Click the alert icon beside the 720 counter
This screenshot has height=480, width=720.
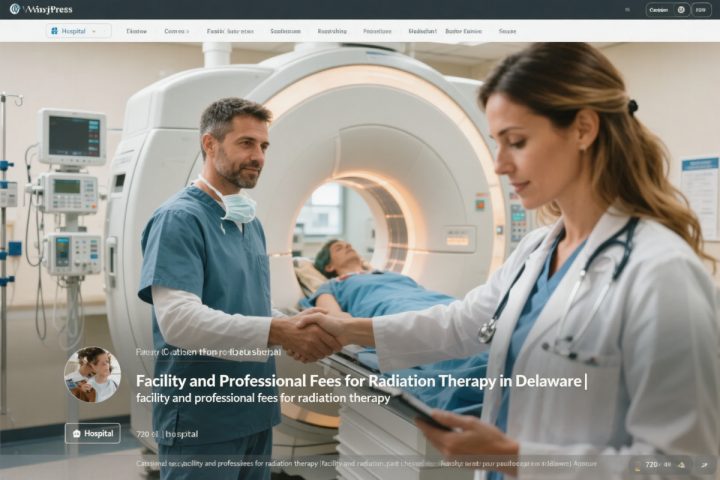pos(682,465)
